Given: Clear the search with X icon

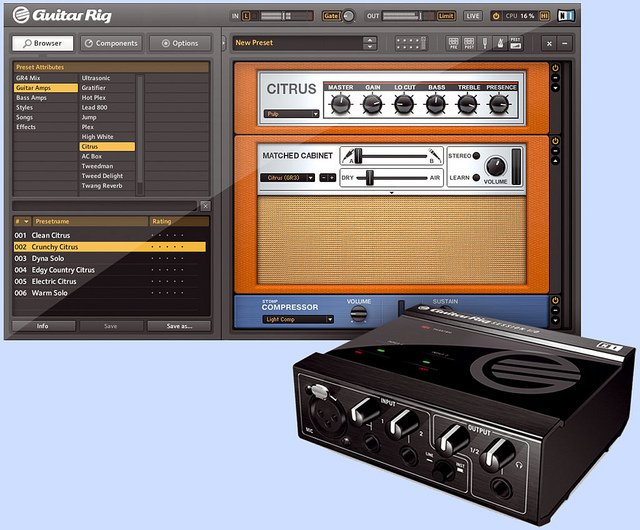Looking at the screenshot, I should pyautogui.click(x=205, y=205).
